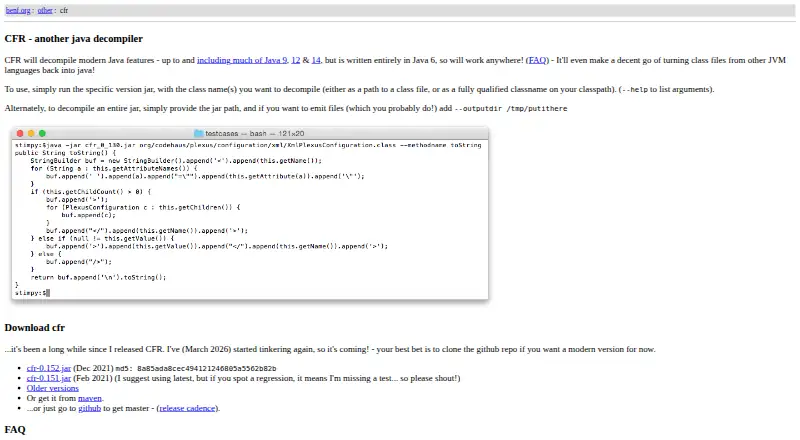Click the 'public String toString() {' line
800x440 pixels.
[65, 153]
